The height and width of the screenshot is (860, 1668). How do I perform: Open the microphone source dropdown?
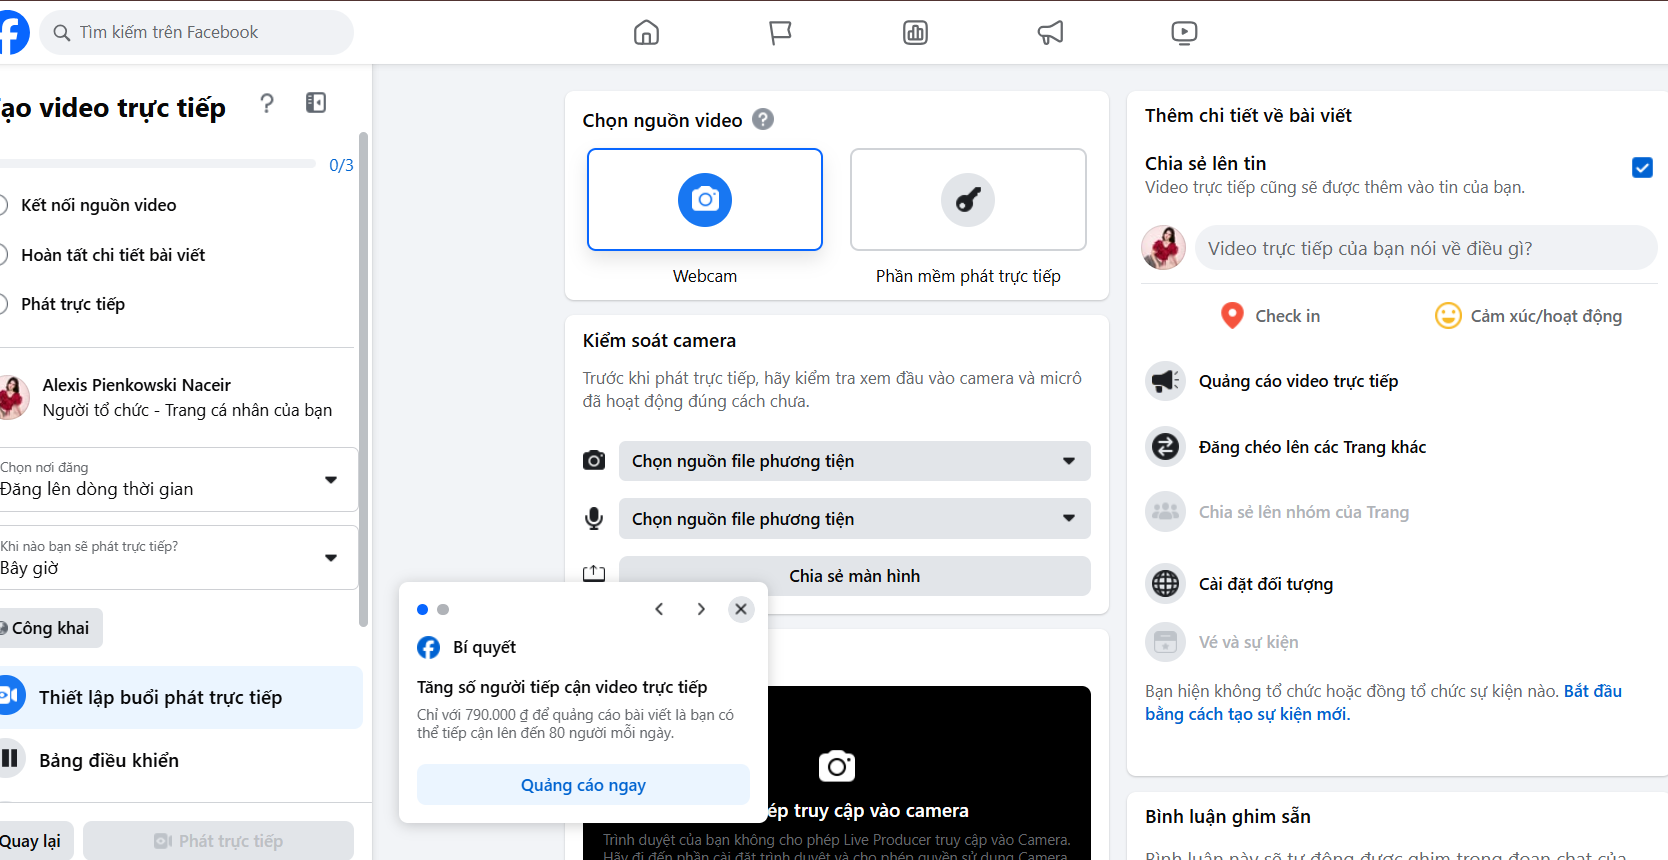[x=854, y=519]
